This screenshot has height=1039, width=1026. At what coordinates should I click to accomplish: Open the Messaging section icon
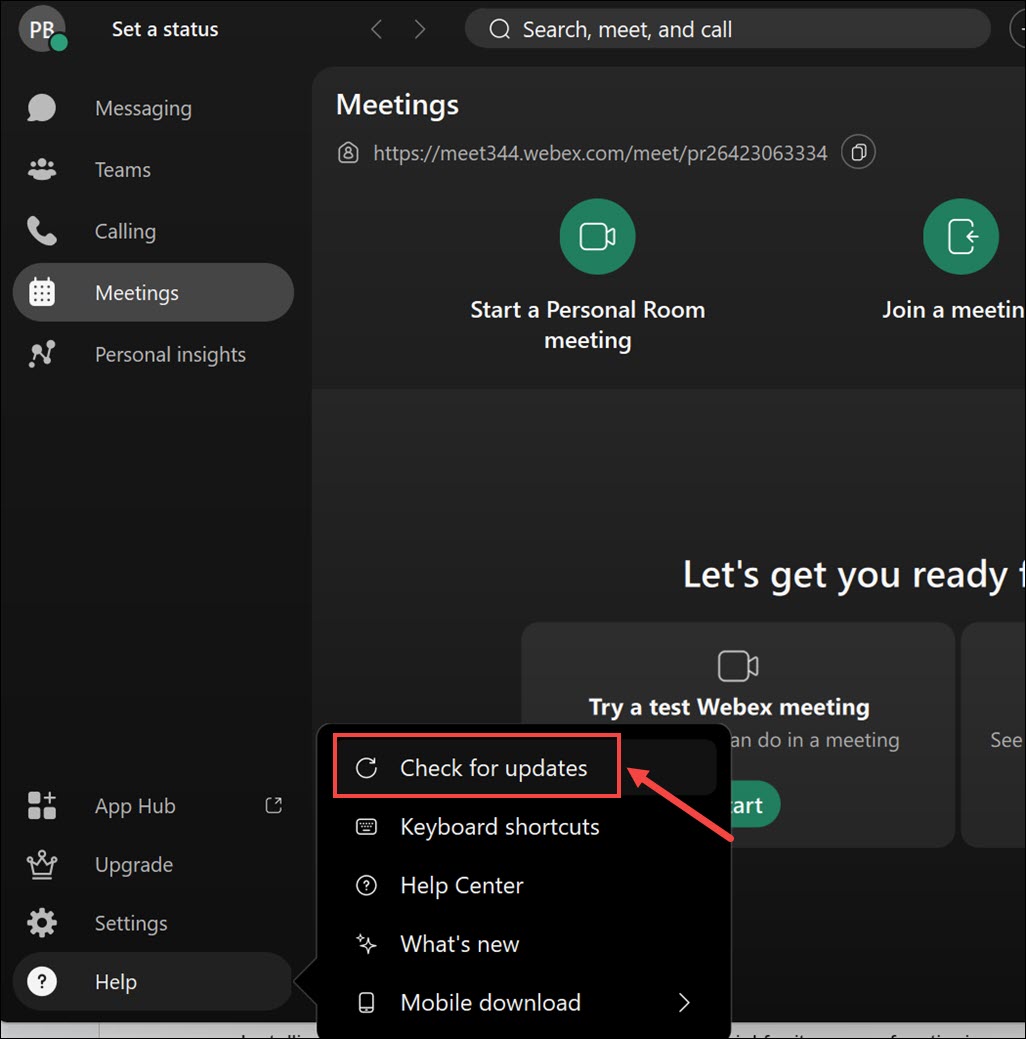[41, 107]
